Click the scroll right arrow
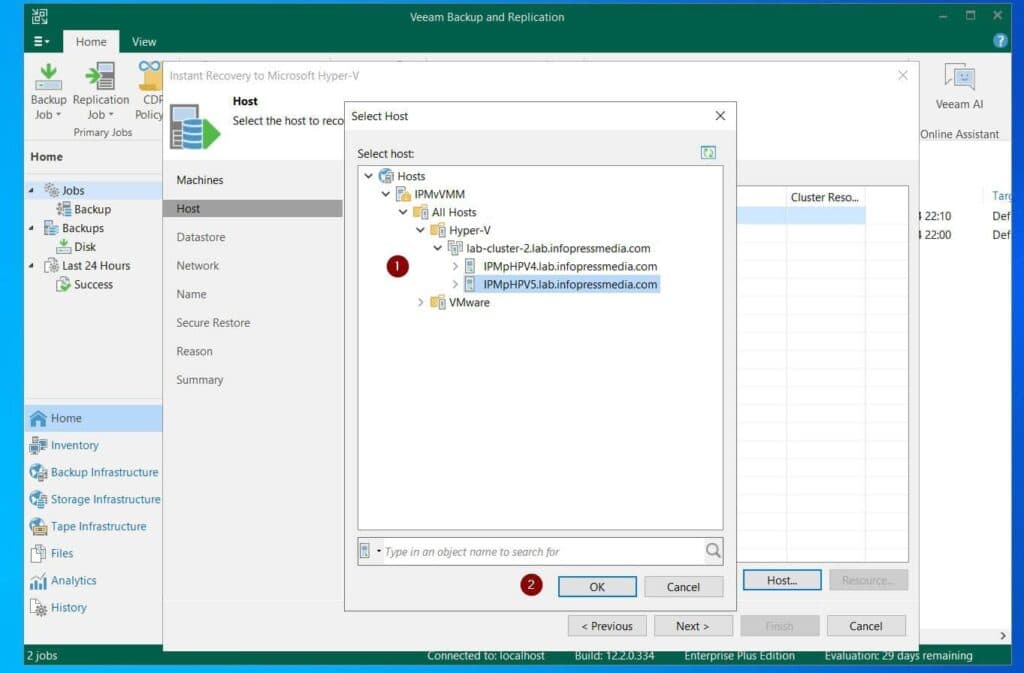1024x673 pixels. pyautogui.click(x=1002, y=635)
